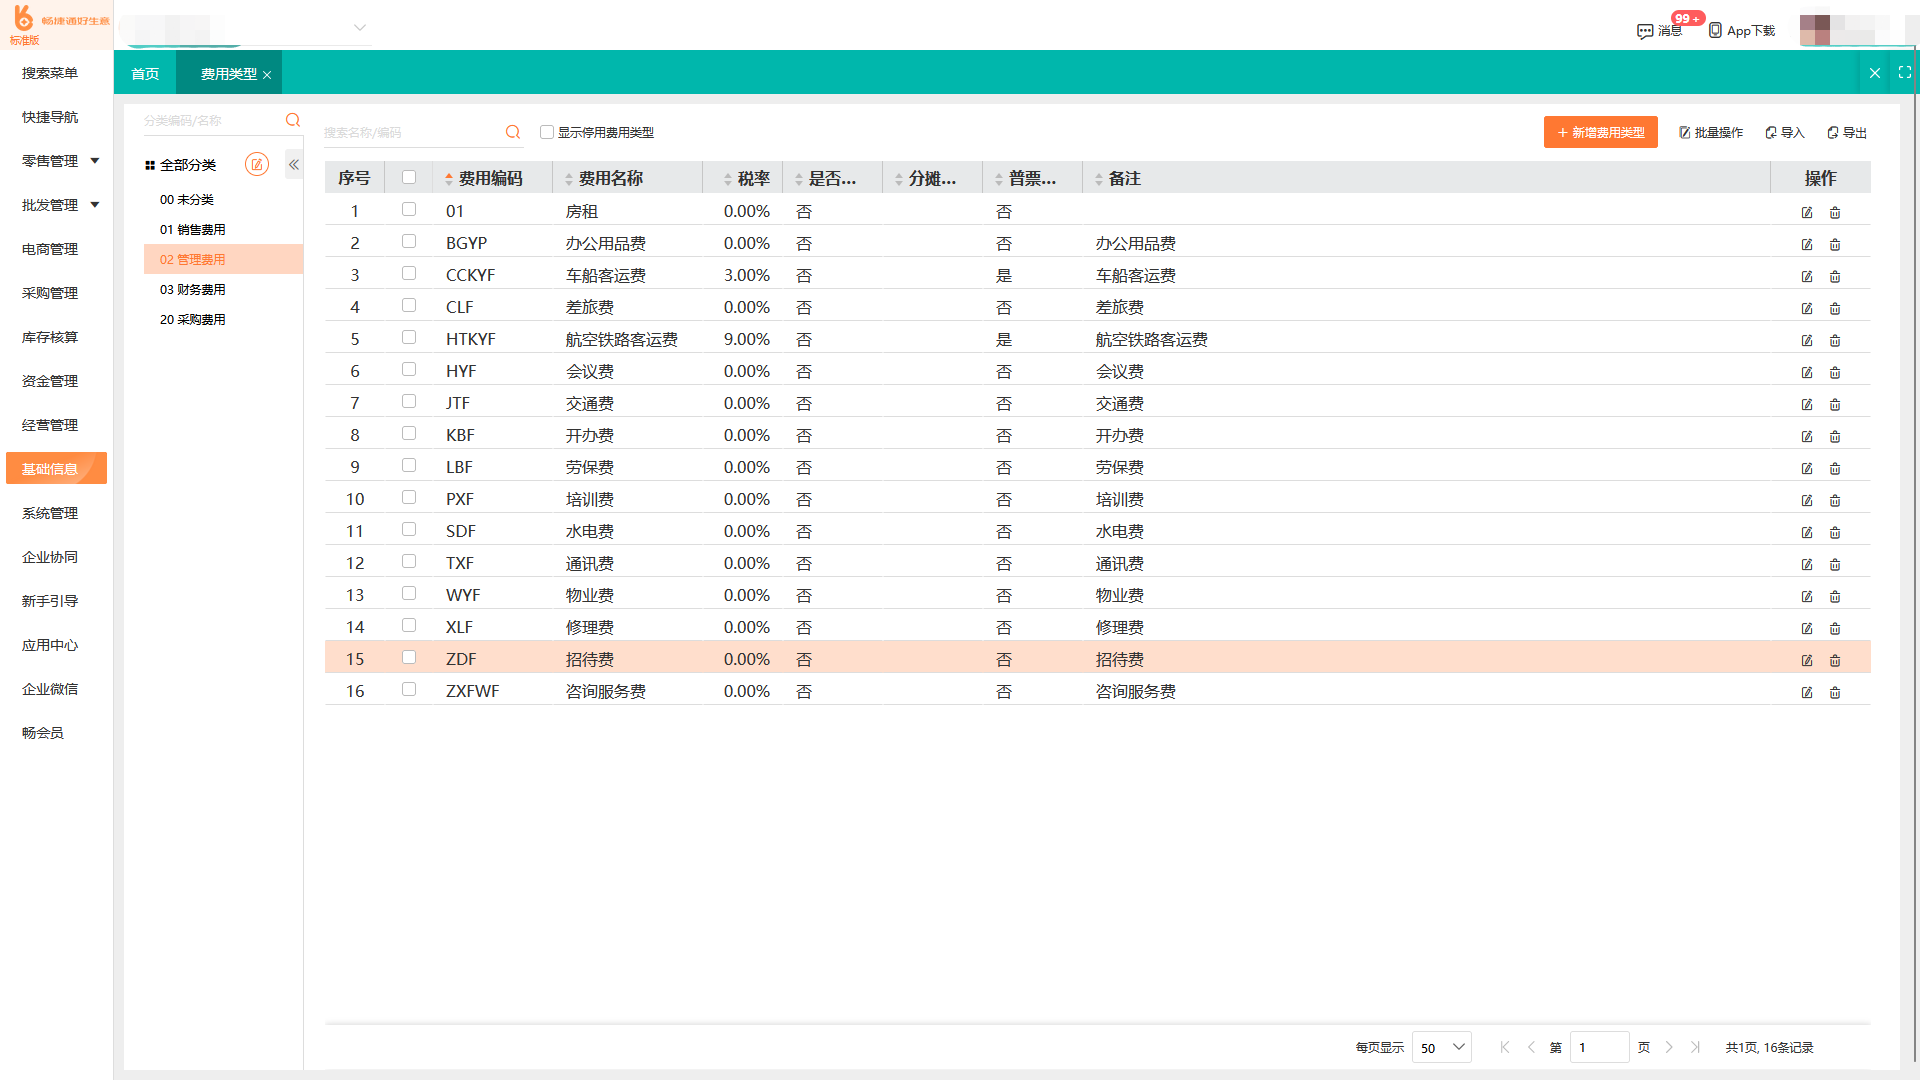Select checkbox for row 15 ZDF
Screen dimensions: 1920x1080
(x=410, y=657)
